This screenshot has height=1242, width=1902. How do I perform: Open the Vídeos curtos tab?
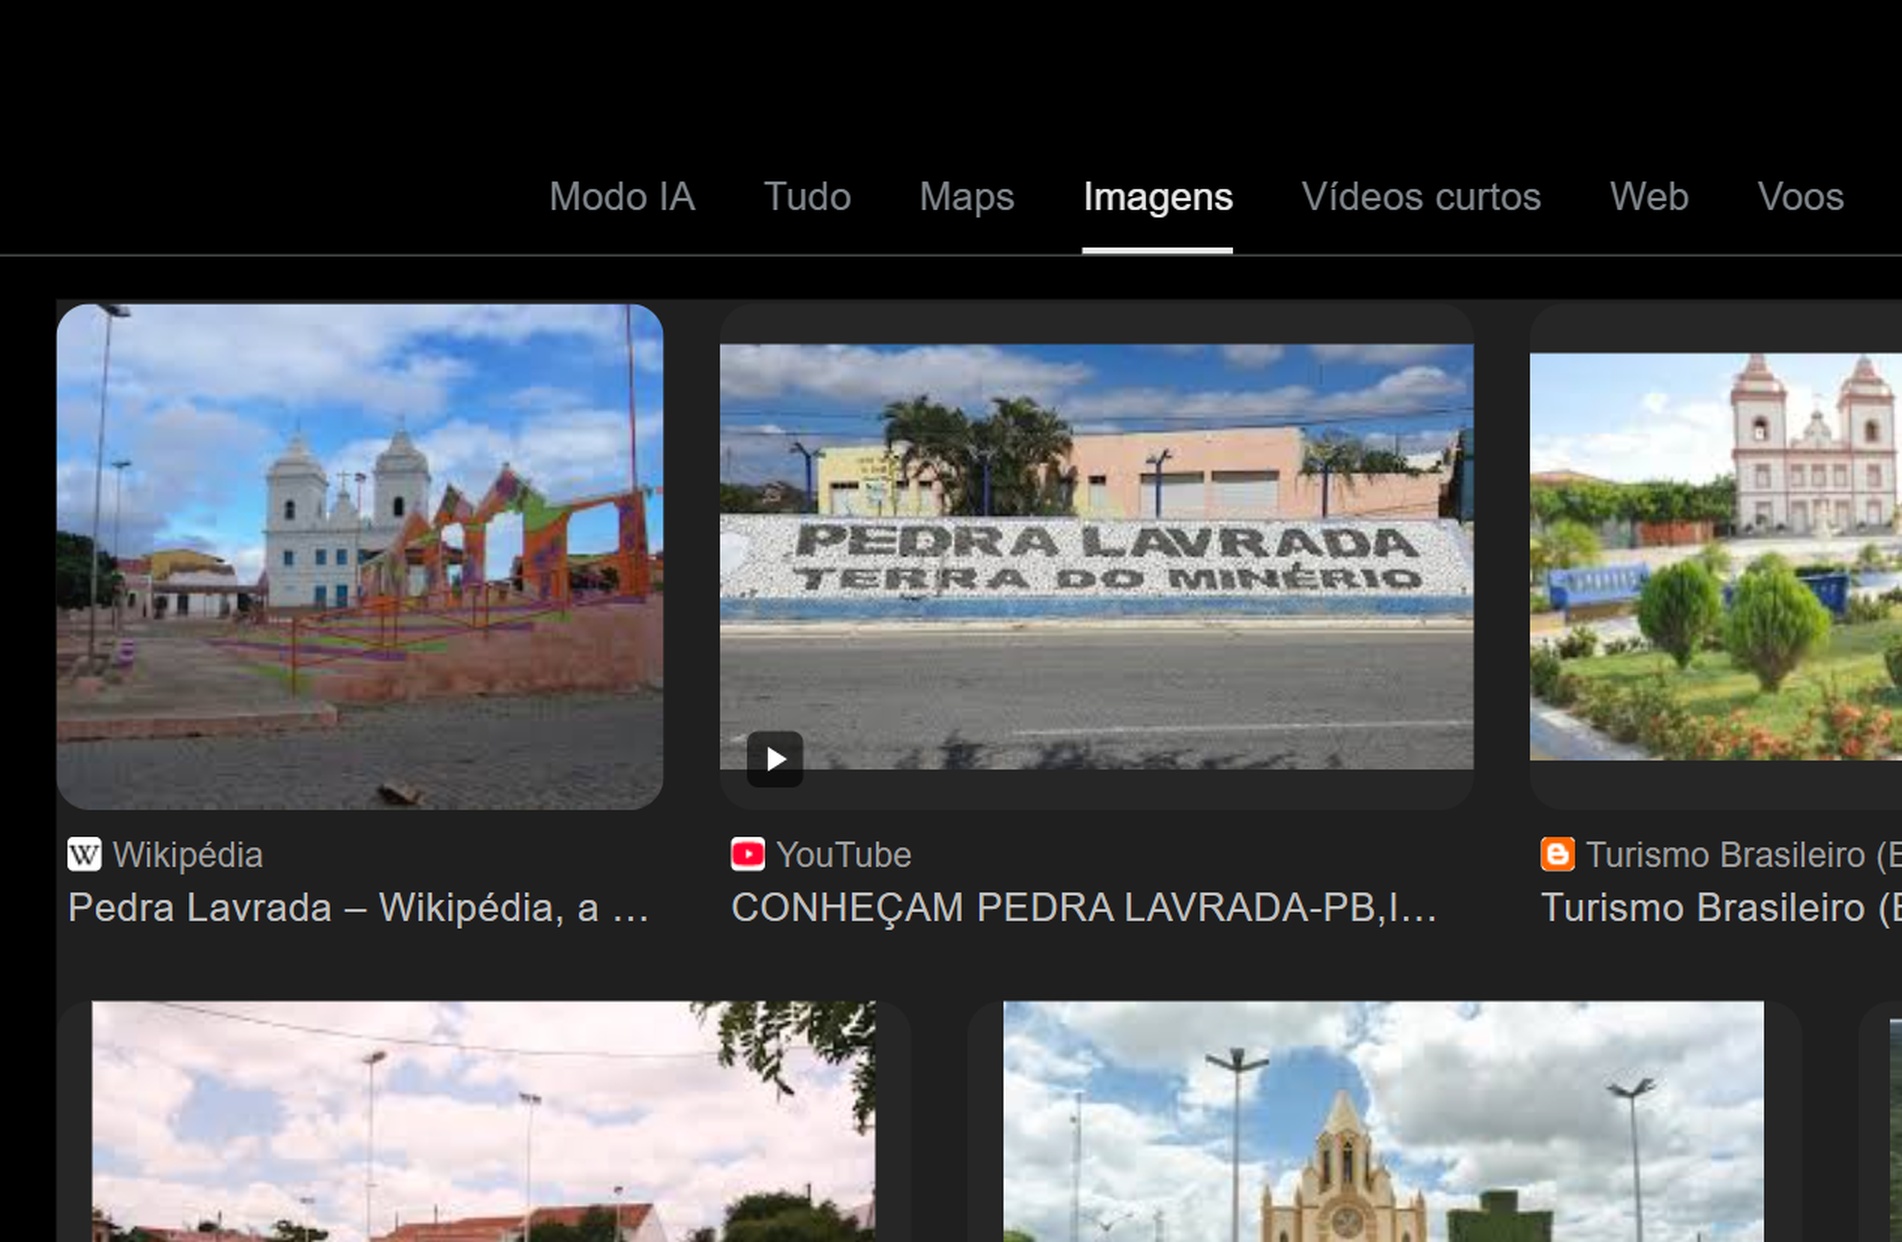pos(1420,197)
